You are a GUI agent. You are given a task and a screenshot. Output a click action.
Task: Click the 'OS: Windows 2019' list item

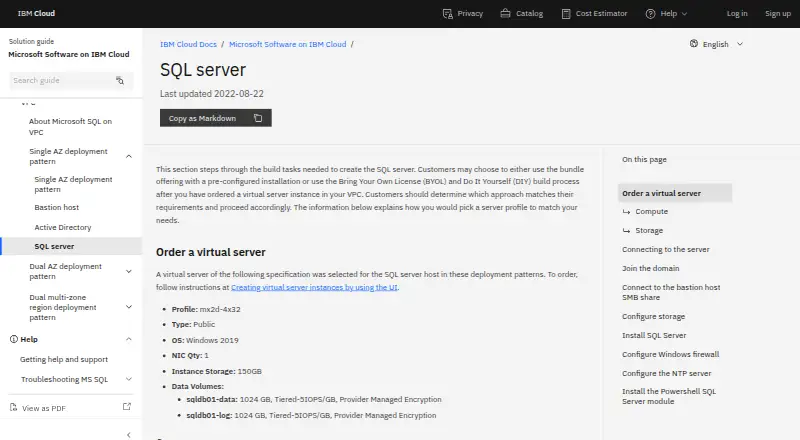[x=205, y=340]
